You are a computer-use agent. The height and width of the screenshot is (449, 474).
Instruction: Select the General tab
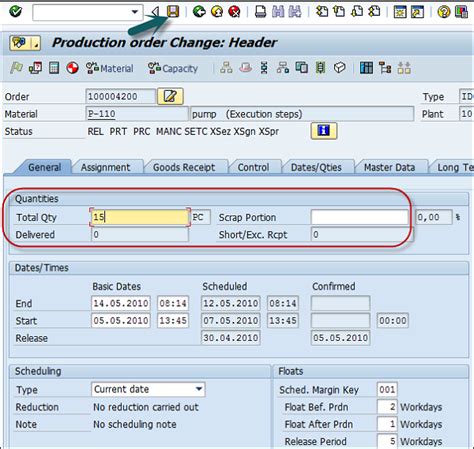tap(45, 167)
